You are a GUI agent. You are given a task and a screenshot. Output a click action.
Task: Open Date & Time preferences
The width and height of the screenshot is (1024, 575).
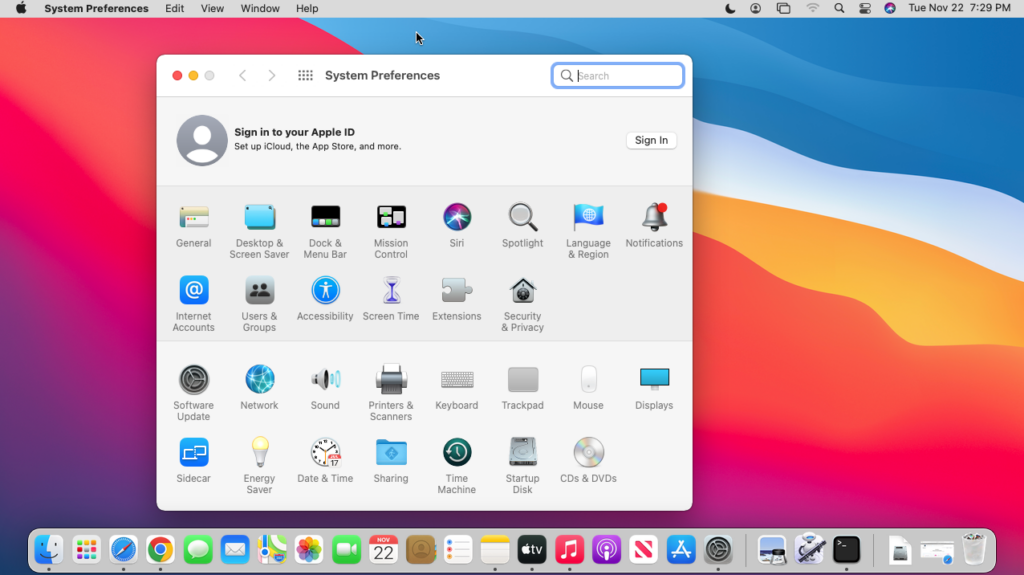click(x=325, y=461)
